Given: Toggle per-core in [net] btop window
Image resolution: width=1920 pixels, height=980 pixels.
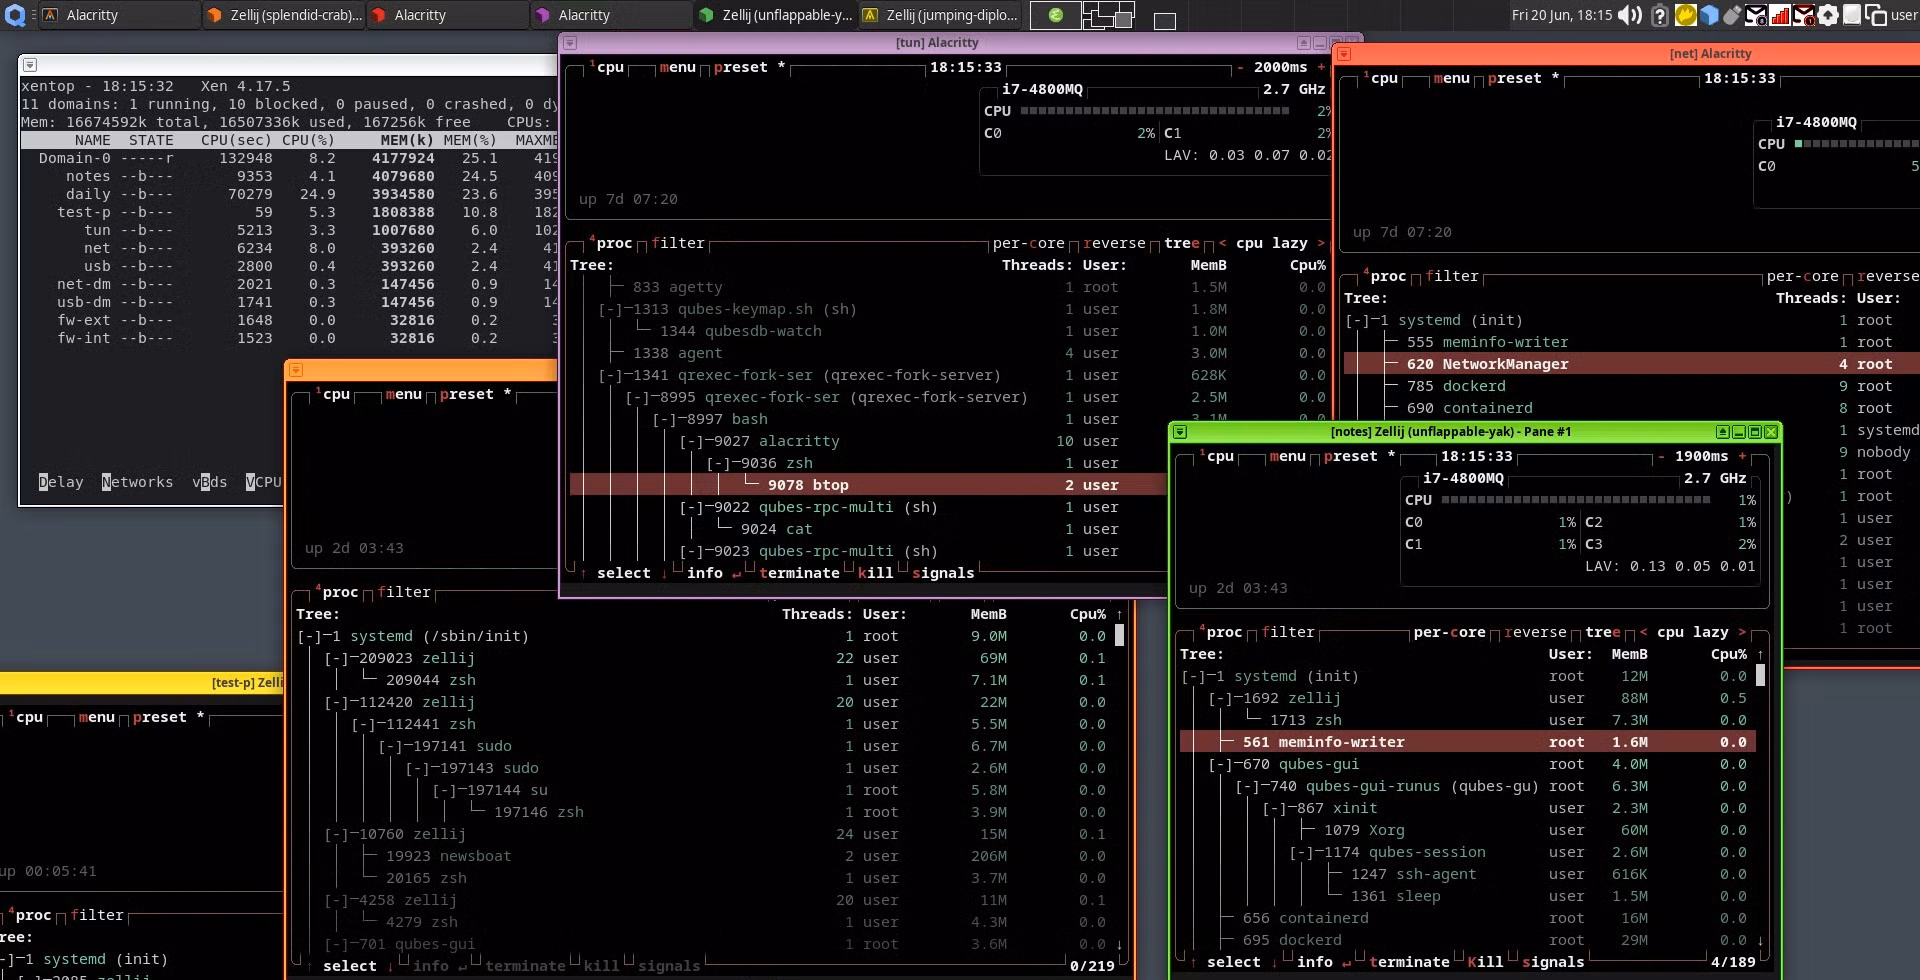Looking at the screenshot, I should click(x=1802, y=276).
